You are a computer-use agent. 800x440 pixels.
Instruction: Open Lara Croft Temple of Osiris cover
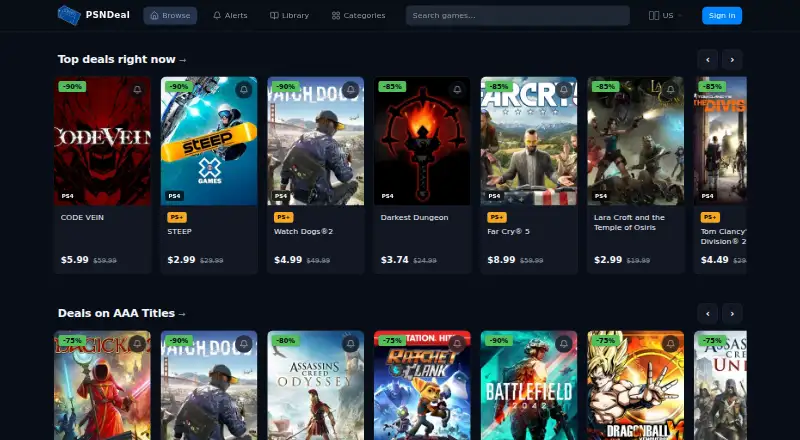tap(636, 141)
